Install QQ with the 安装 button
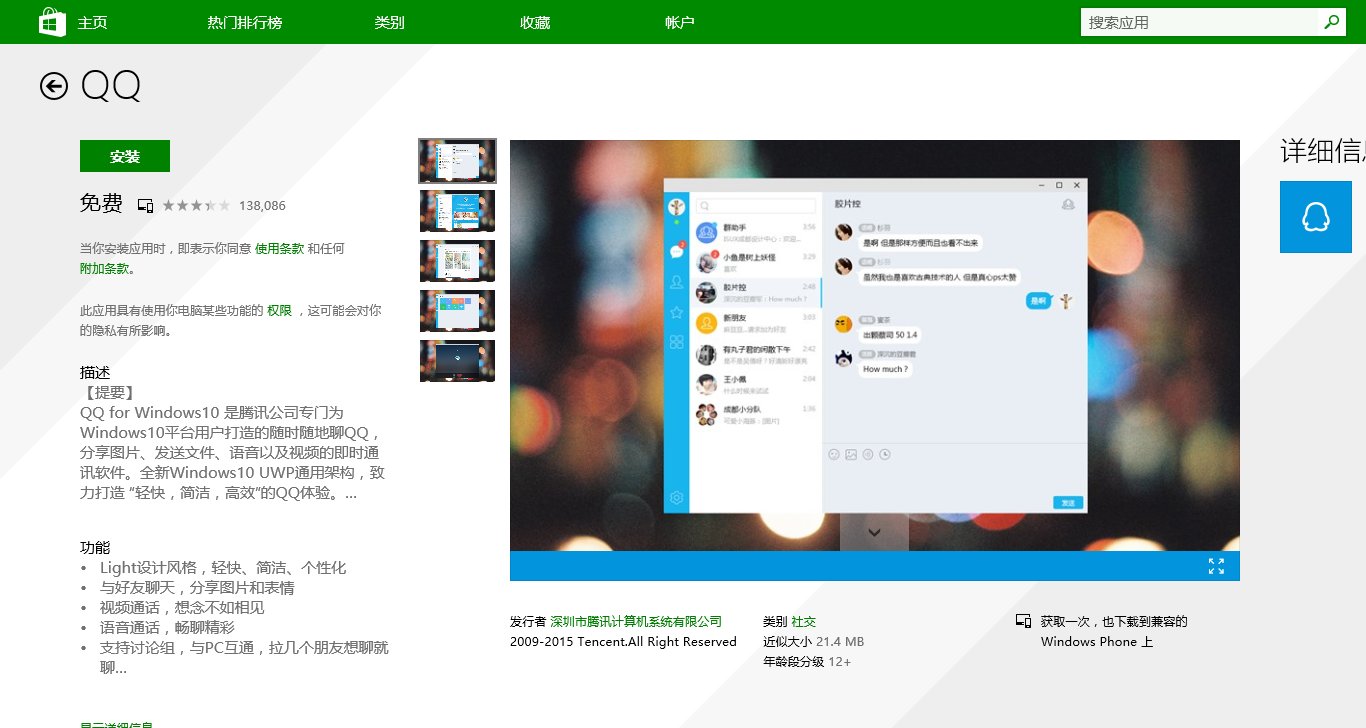The image size is (1366, 728). click(x=124, y=156)
